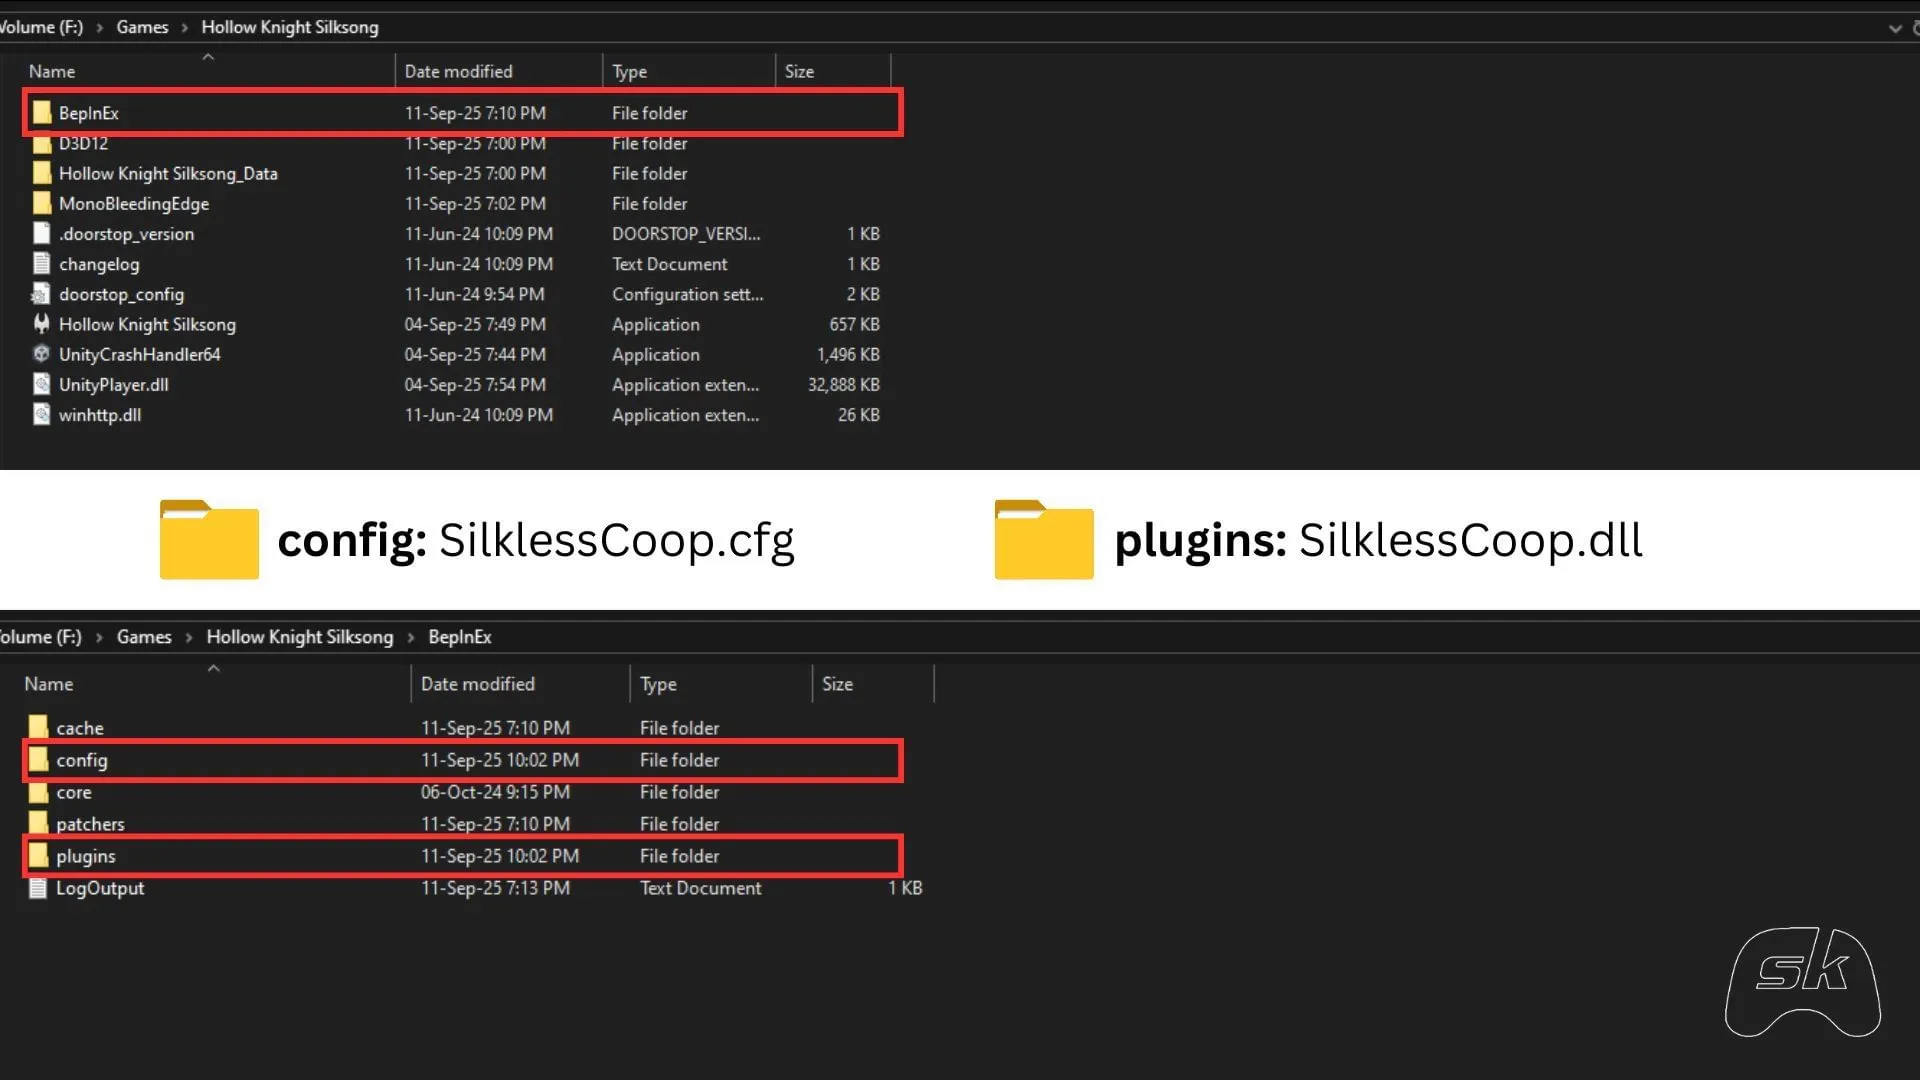Click the "Text Document" type for LogOutput
Viewport: 1920px width, 1080px height.
click(700, 888)
